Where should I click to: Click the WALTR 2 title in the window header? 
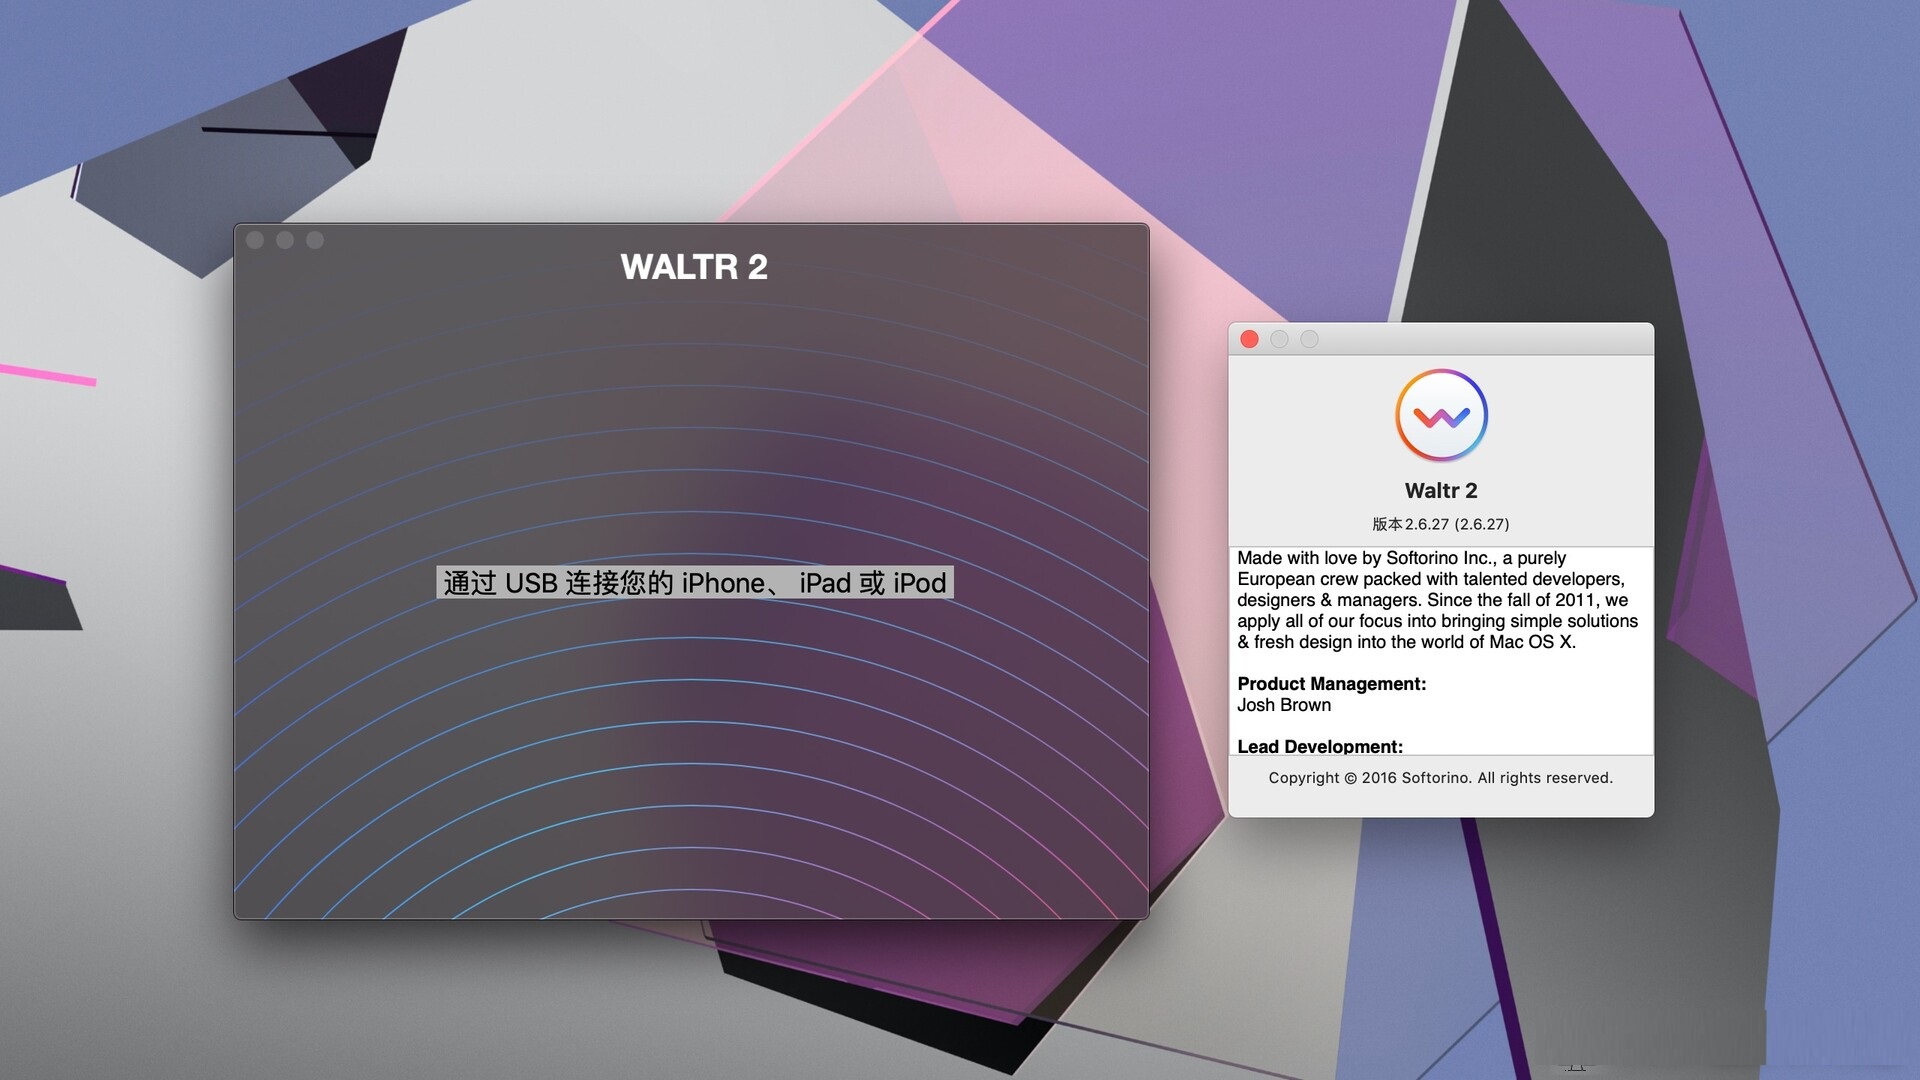(694, 266)
